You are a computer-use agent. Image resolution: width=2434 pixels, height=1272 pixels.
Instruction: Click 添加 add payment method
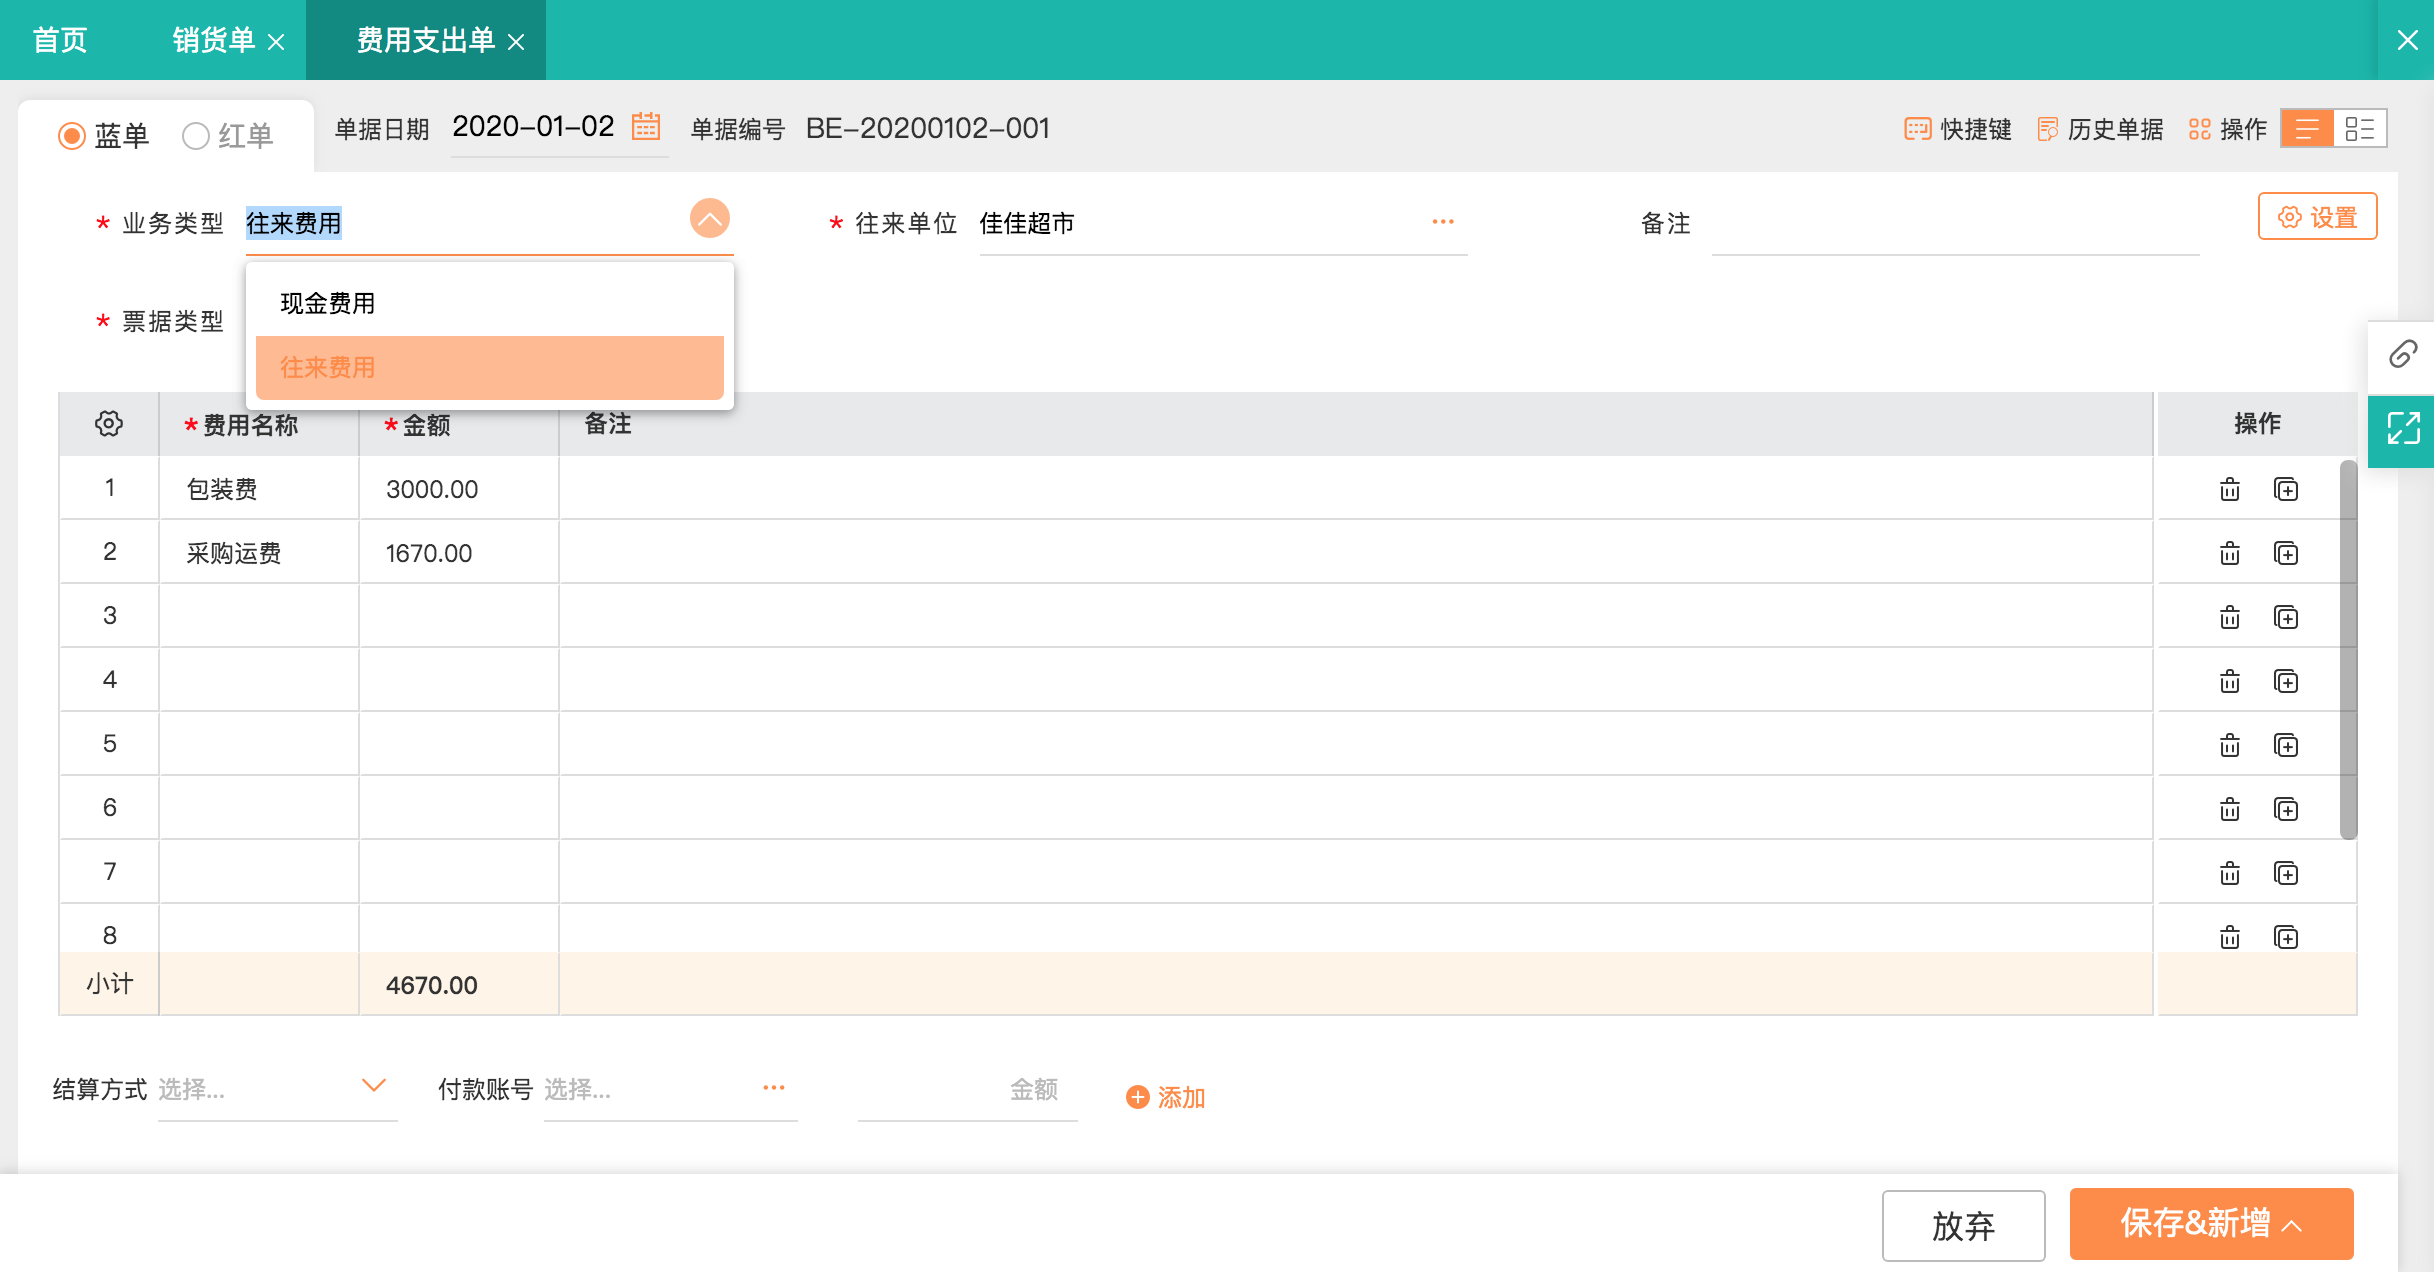tap(1164, 1096)
